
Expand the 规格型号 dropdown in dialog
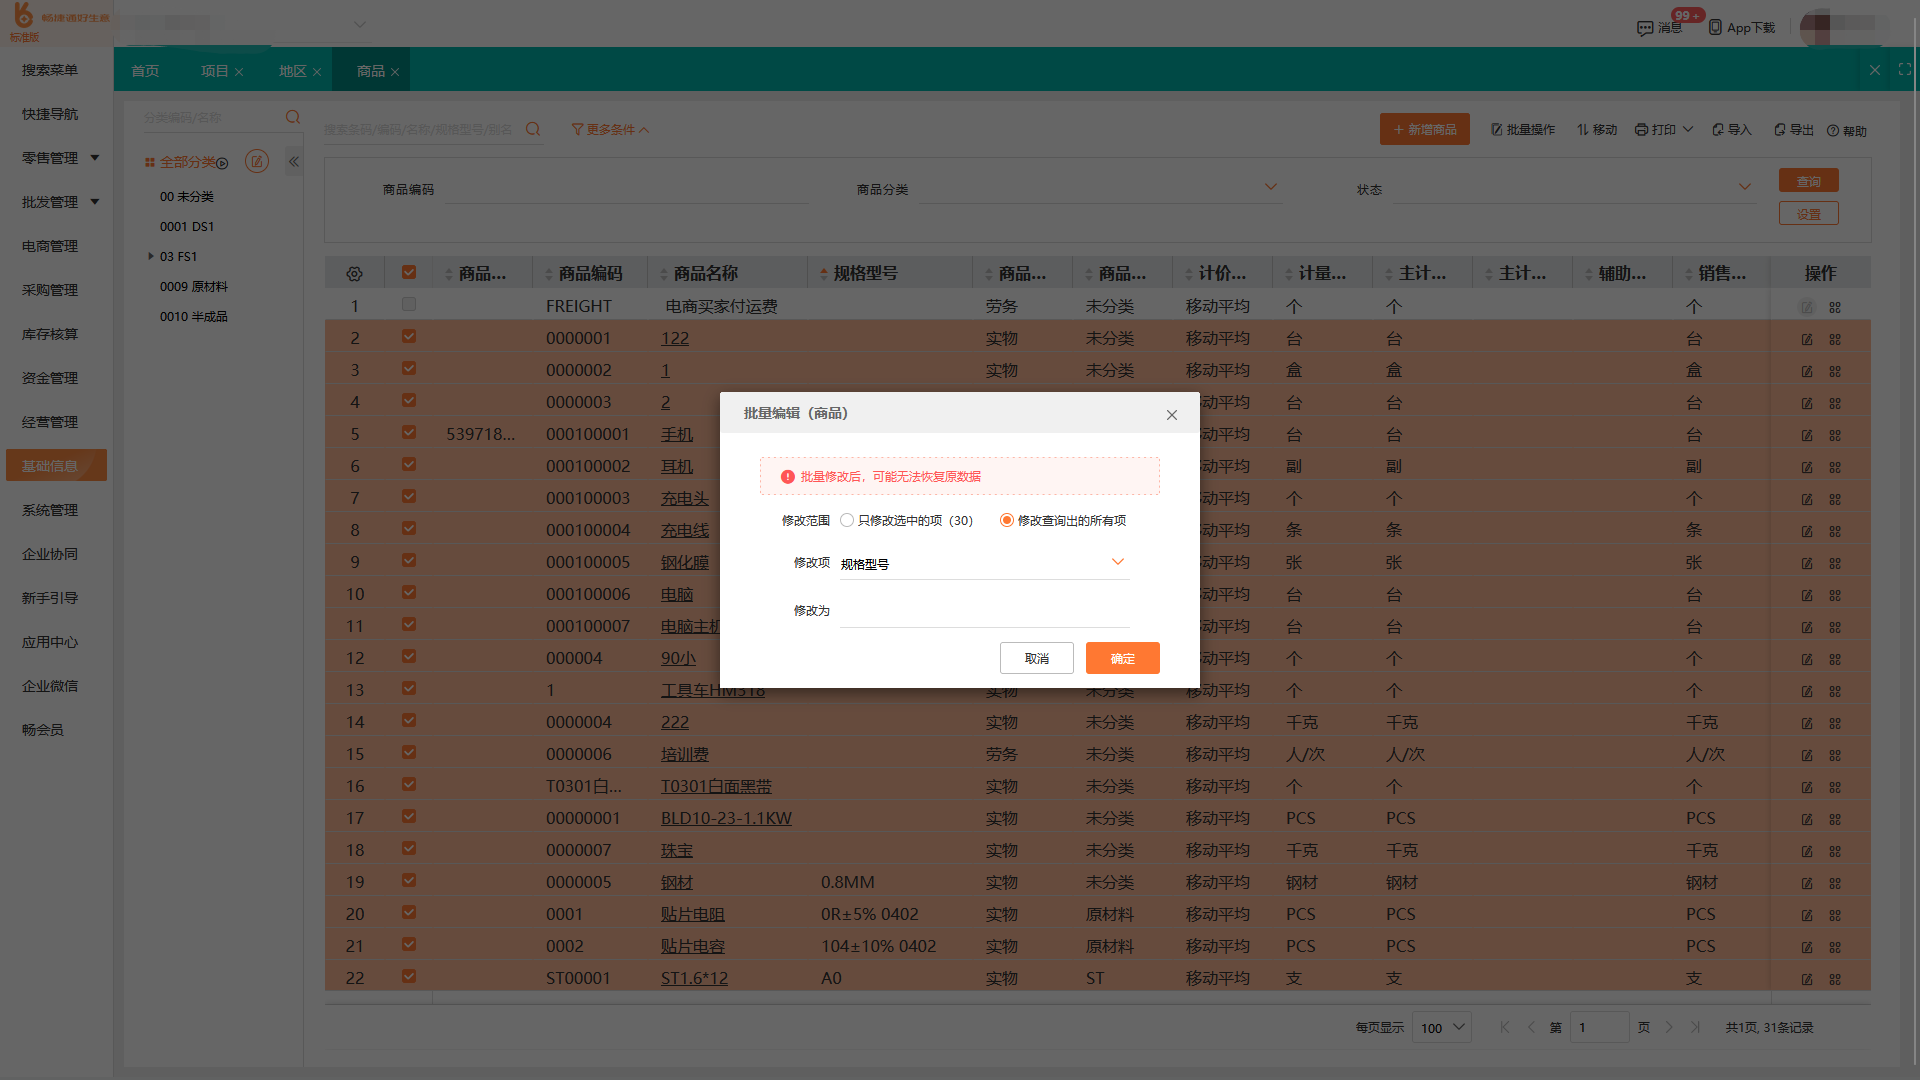coord(1118,563)
